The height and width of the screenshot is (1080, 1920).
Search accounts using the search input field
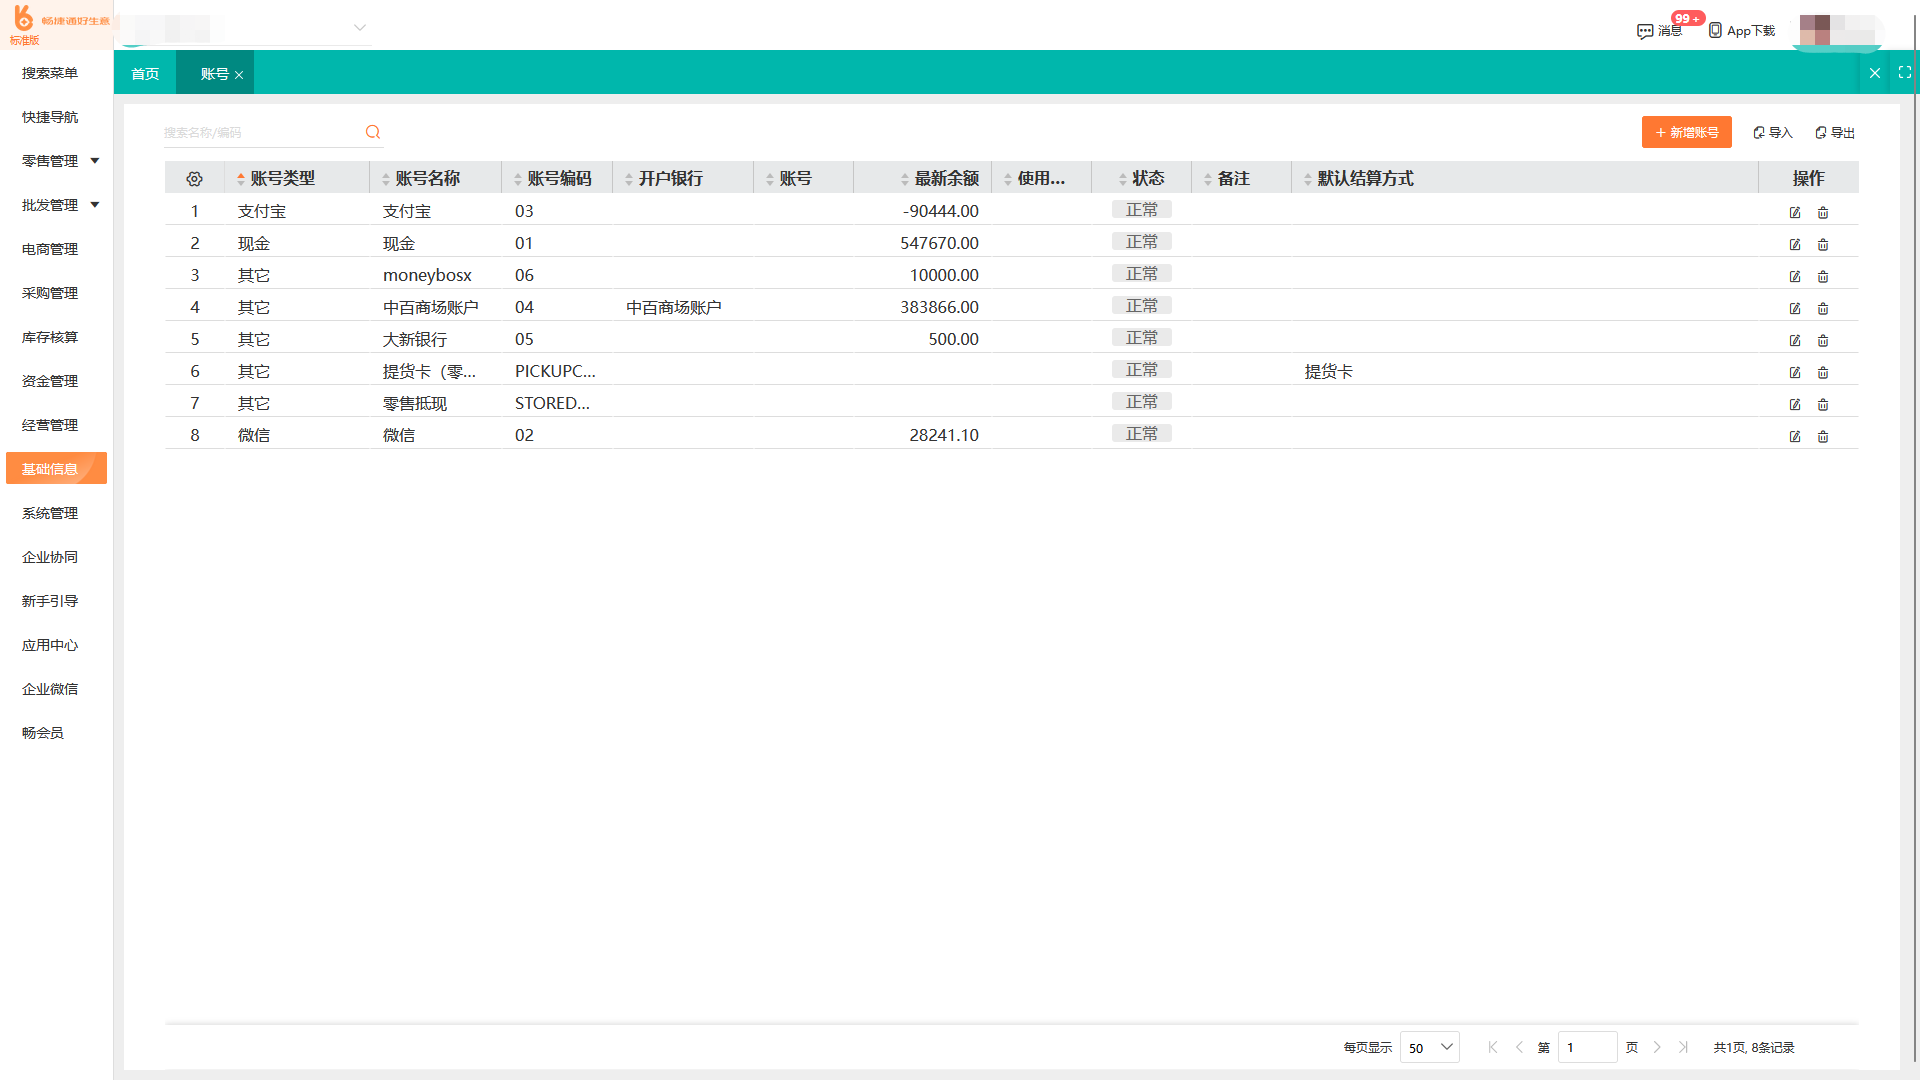(258, 132)
